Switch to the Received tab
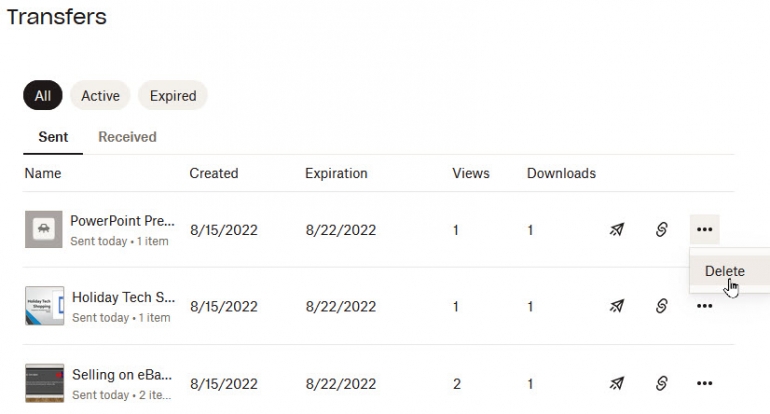Image resolution: width=770 pixels, height=414 pixels. (127, 137)
